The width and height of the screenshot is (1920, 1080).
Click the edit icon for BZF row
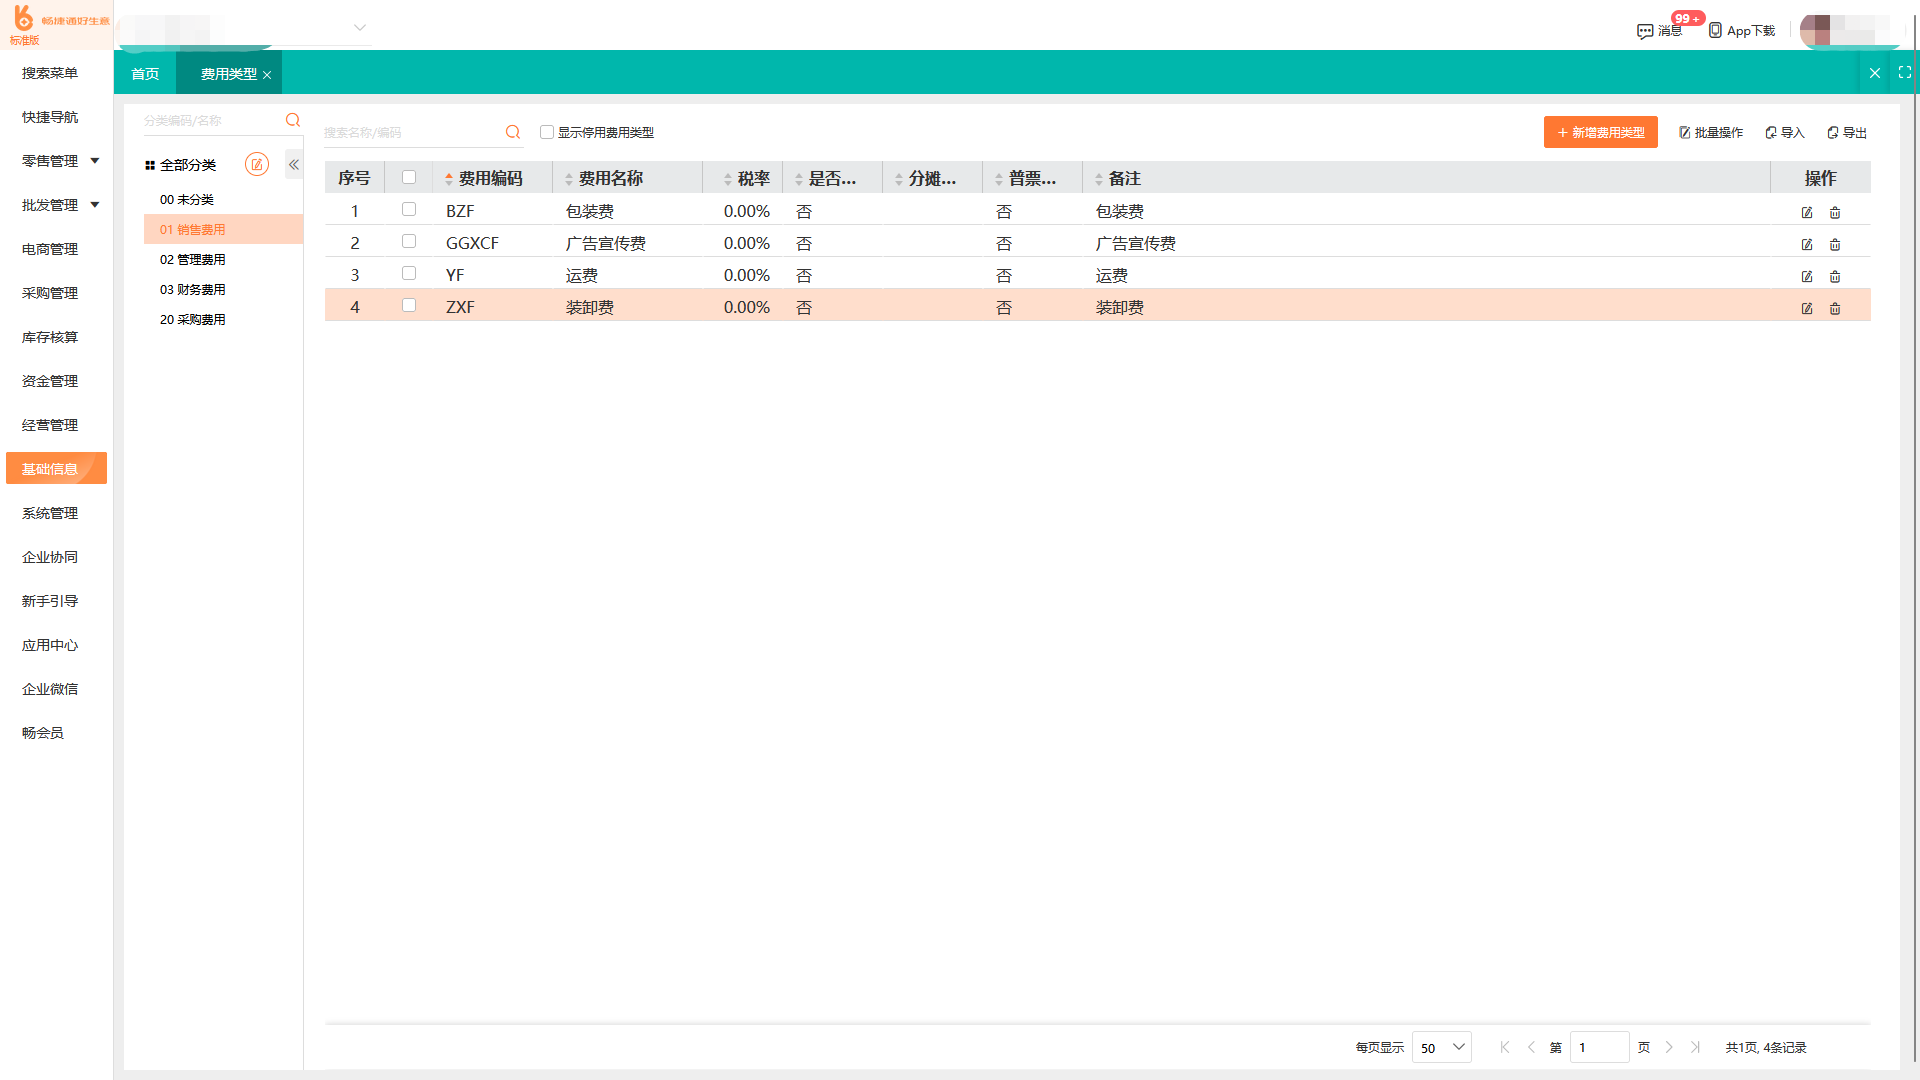coord(1807,212)
